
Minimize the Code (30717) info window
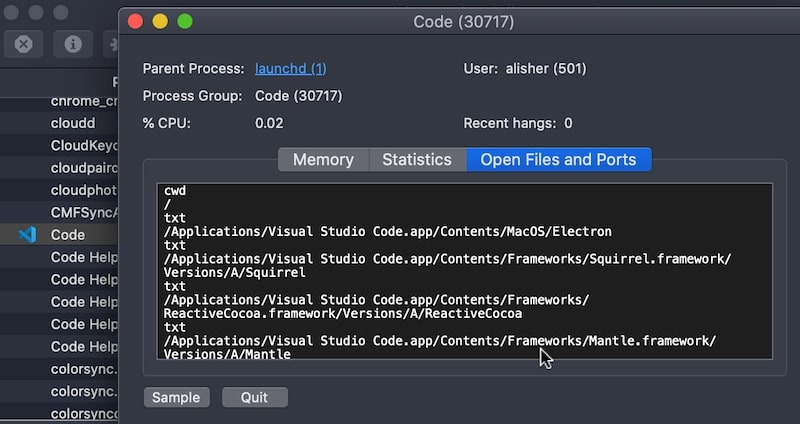pos(160,21)
